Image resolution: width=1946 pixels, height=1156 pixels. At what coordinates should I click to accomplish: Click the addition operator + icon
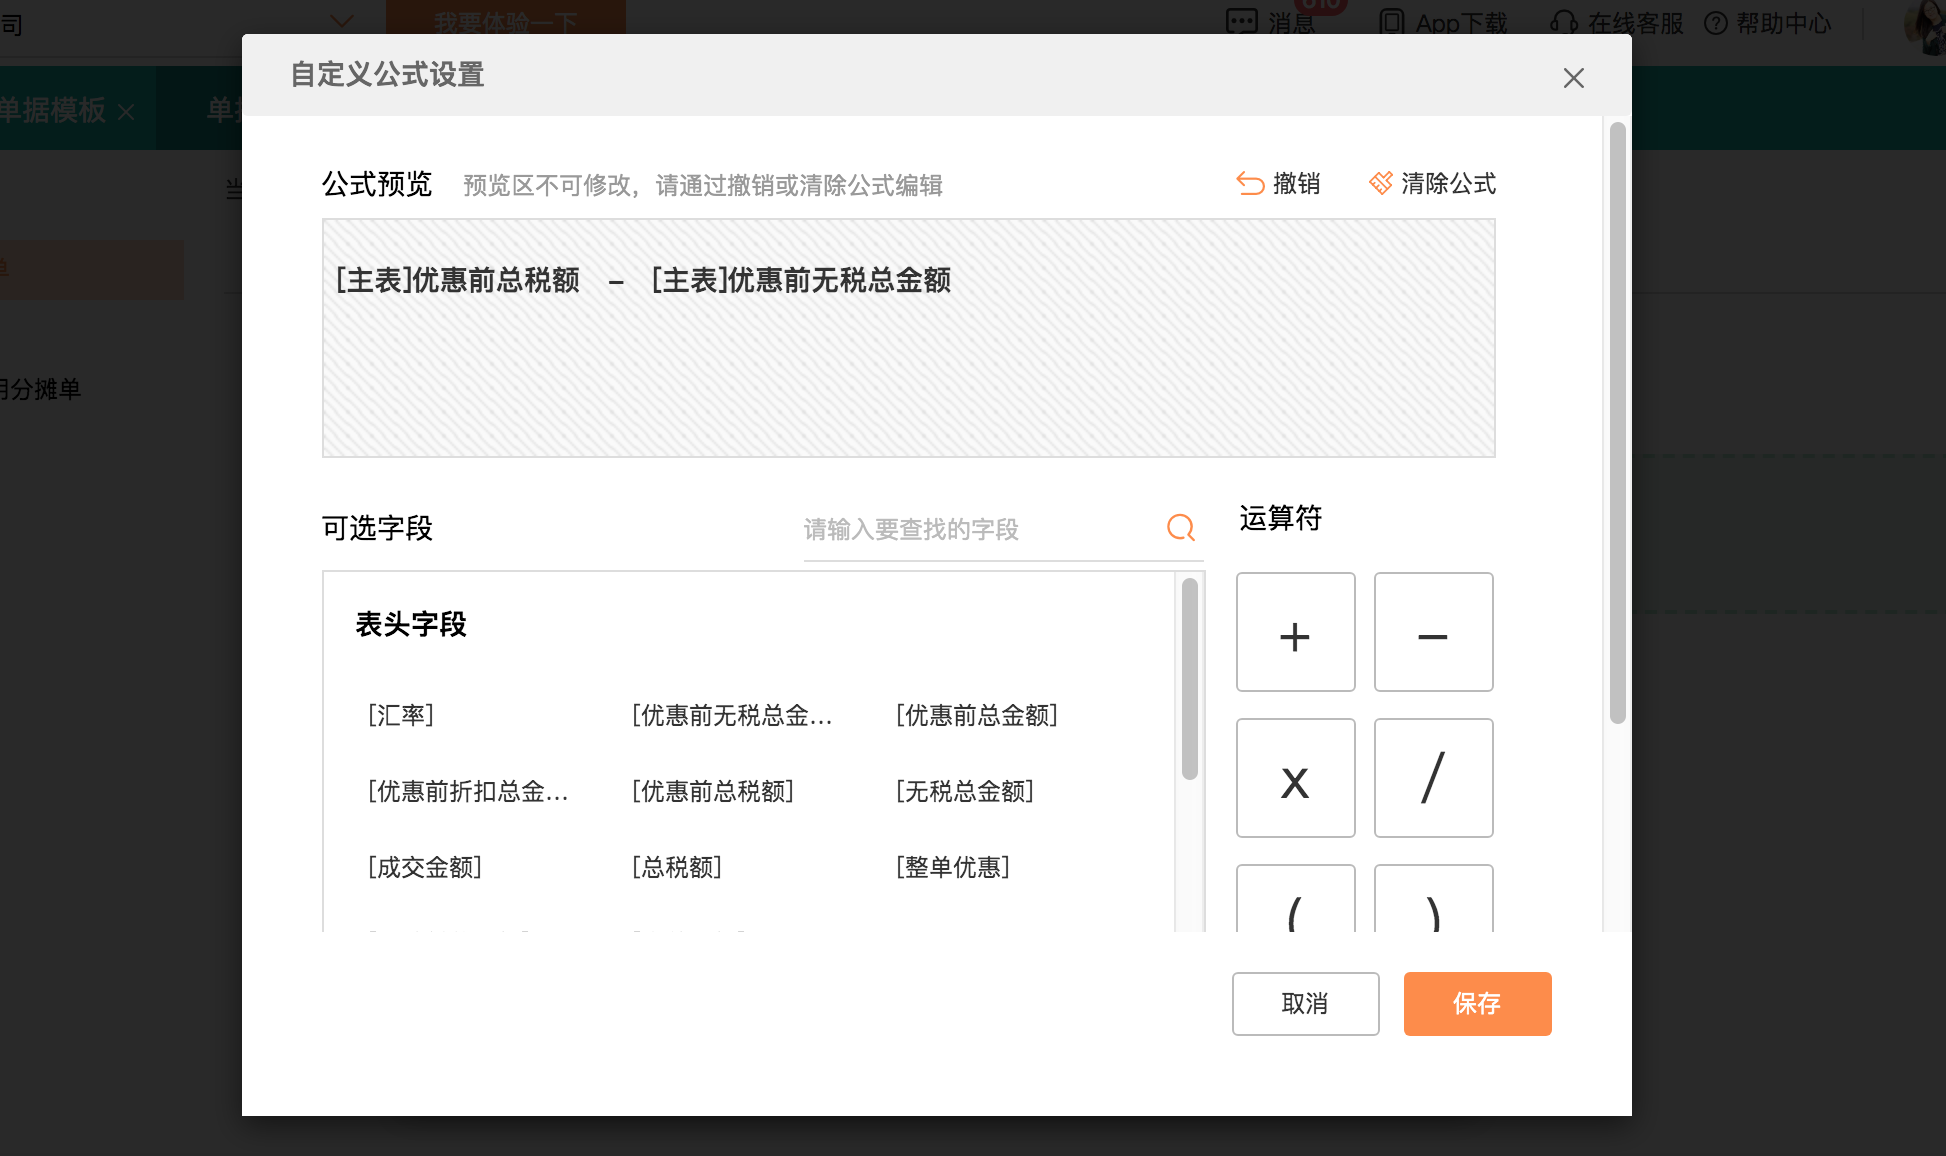click(1294, 632)
